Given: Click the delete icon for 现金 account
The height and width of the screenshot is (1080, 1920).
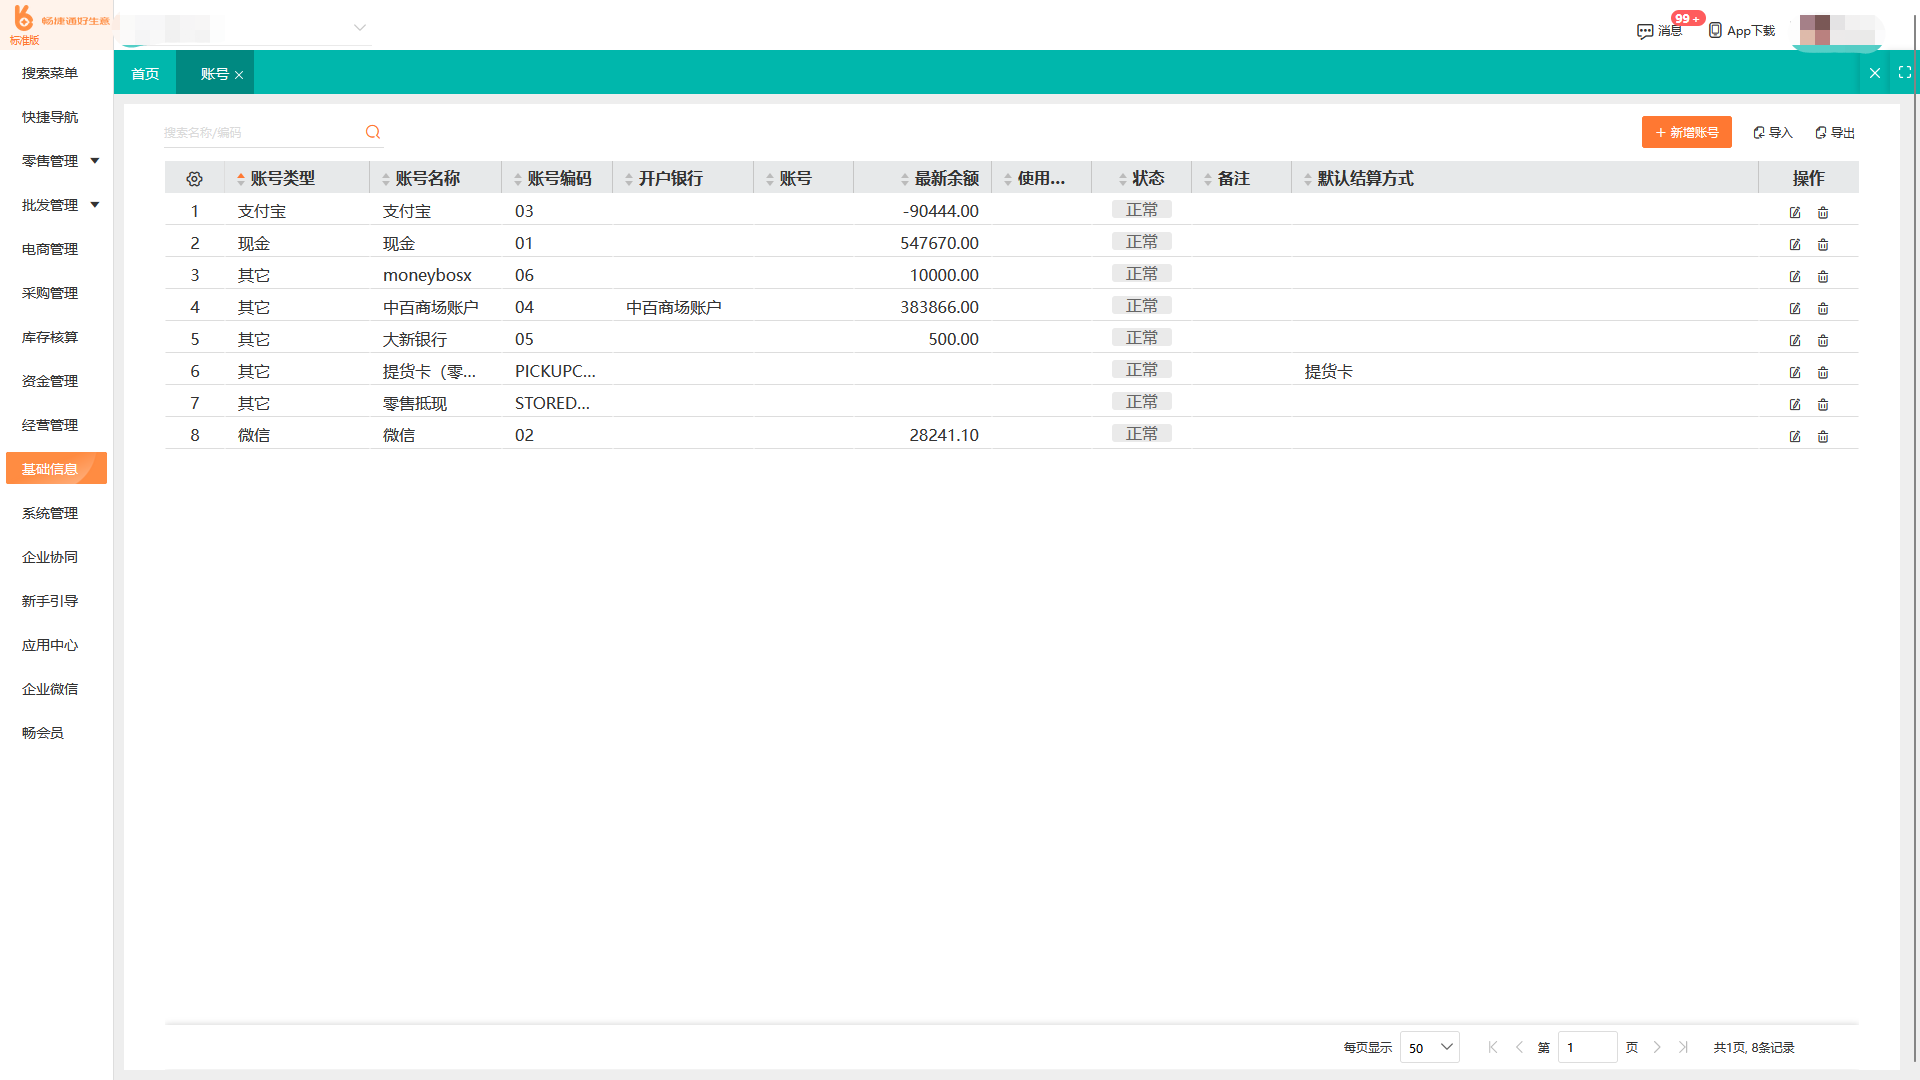Looking at the screenshot, I should tap(1824, 244).
